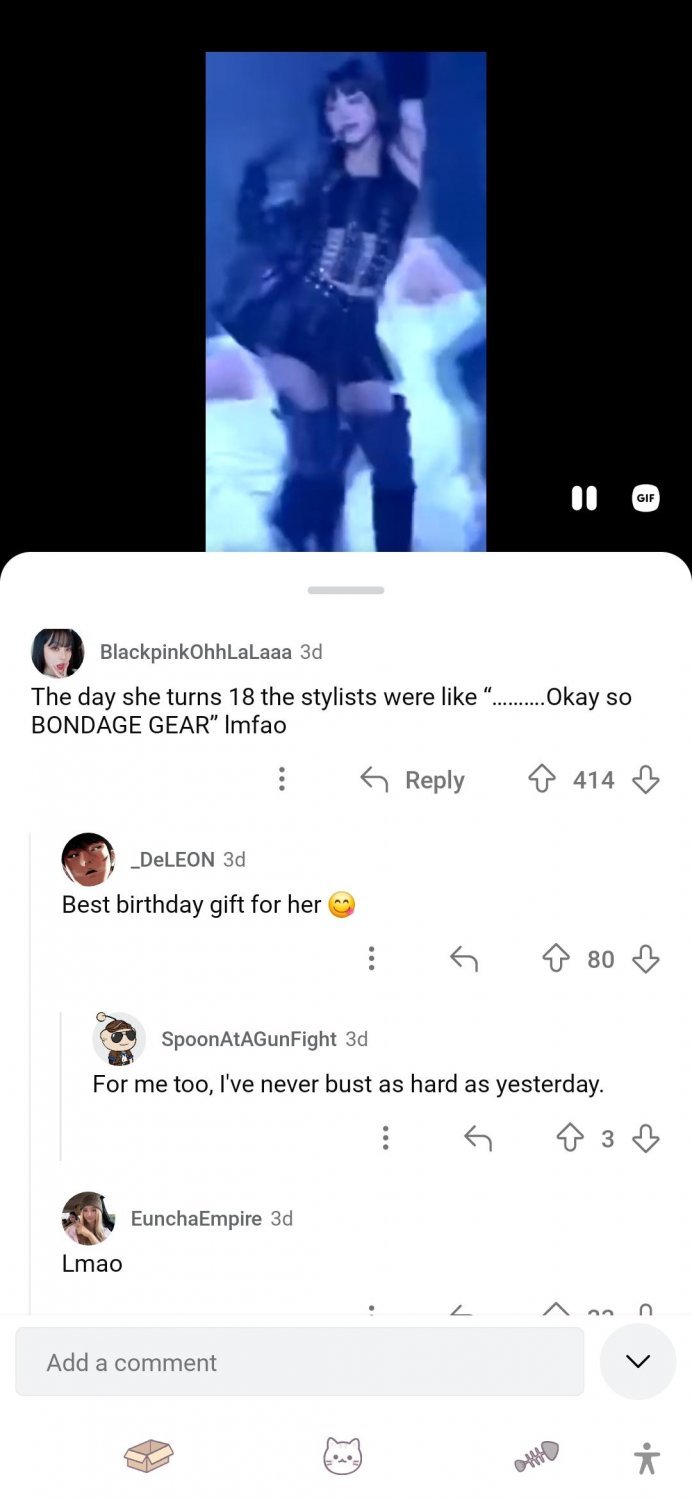Tap the GIF badge in the video player
692x1500 pixels.
646,497
